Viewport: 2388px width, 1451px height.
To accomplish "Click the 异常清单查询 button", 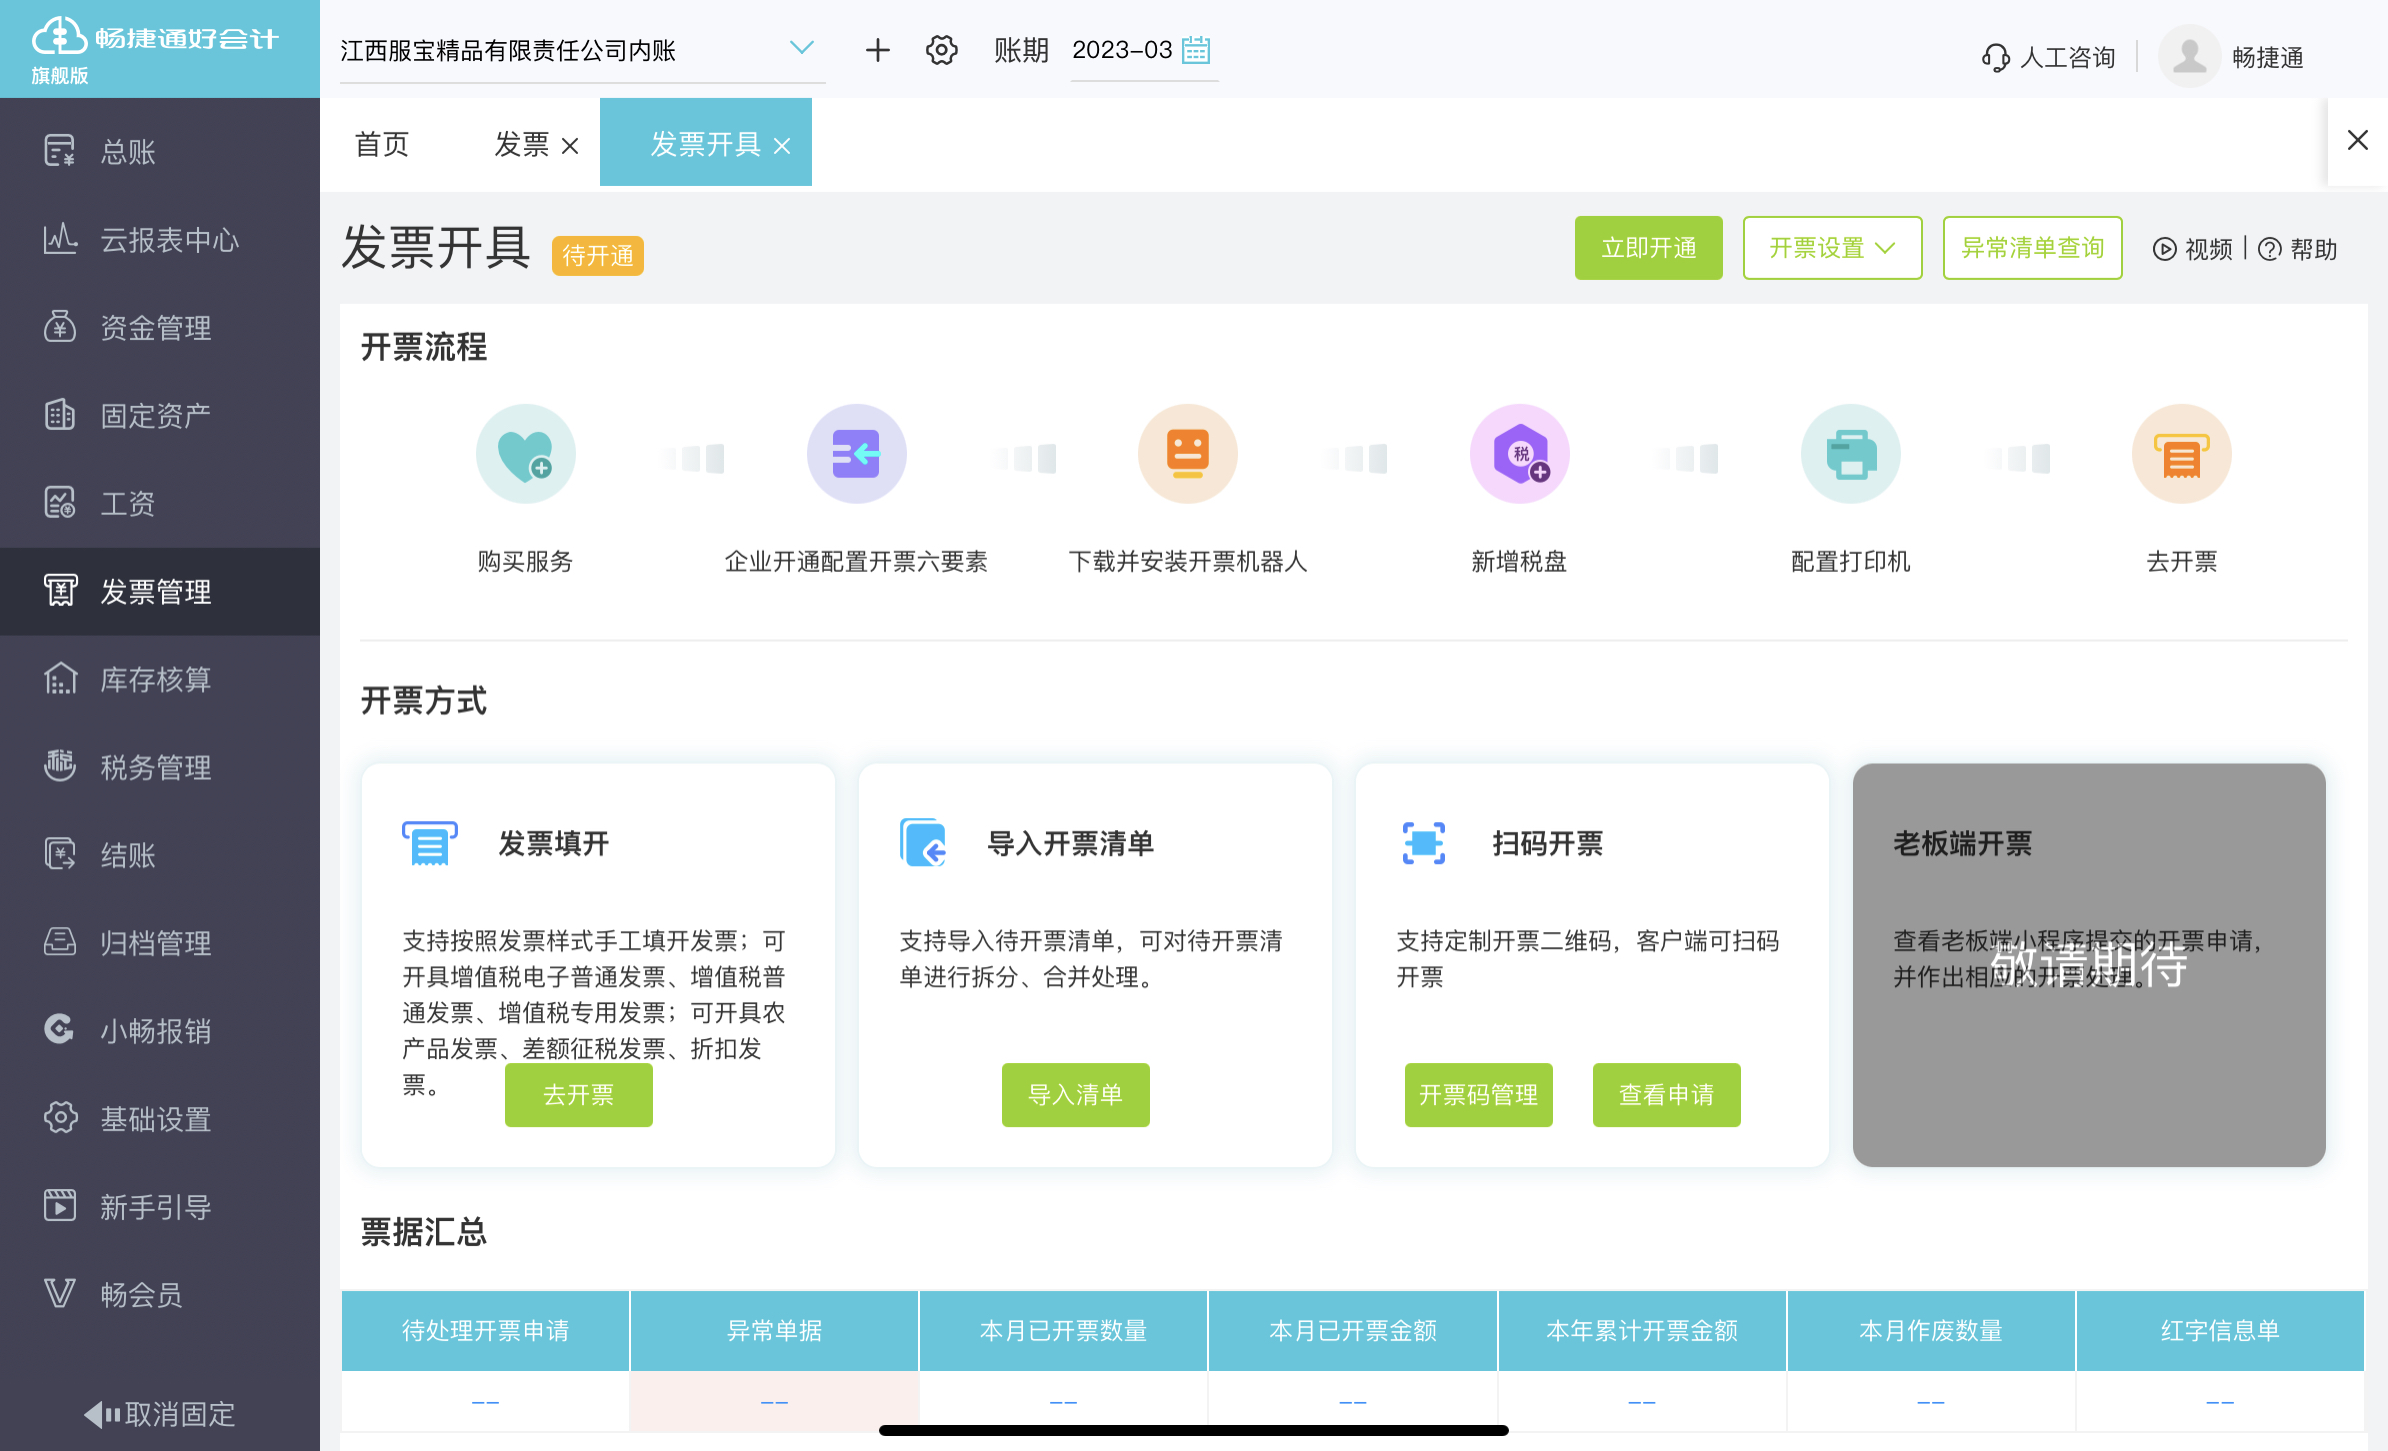I will point(2032,247).
